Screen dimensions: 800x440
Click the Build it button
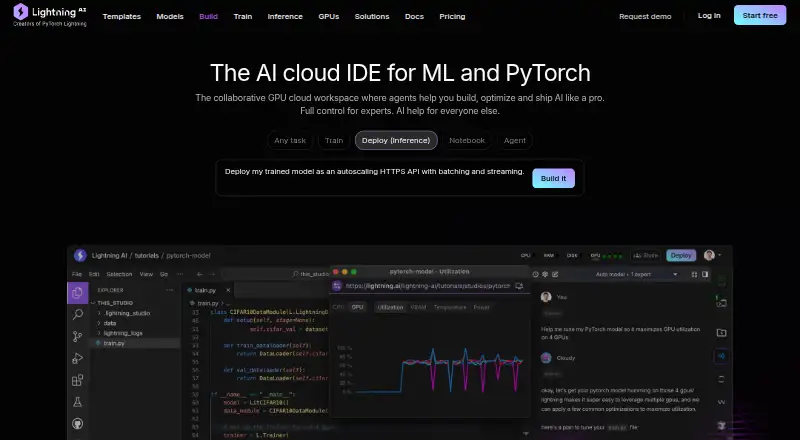tap(554, 178)
